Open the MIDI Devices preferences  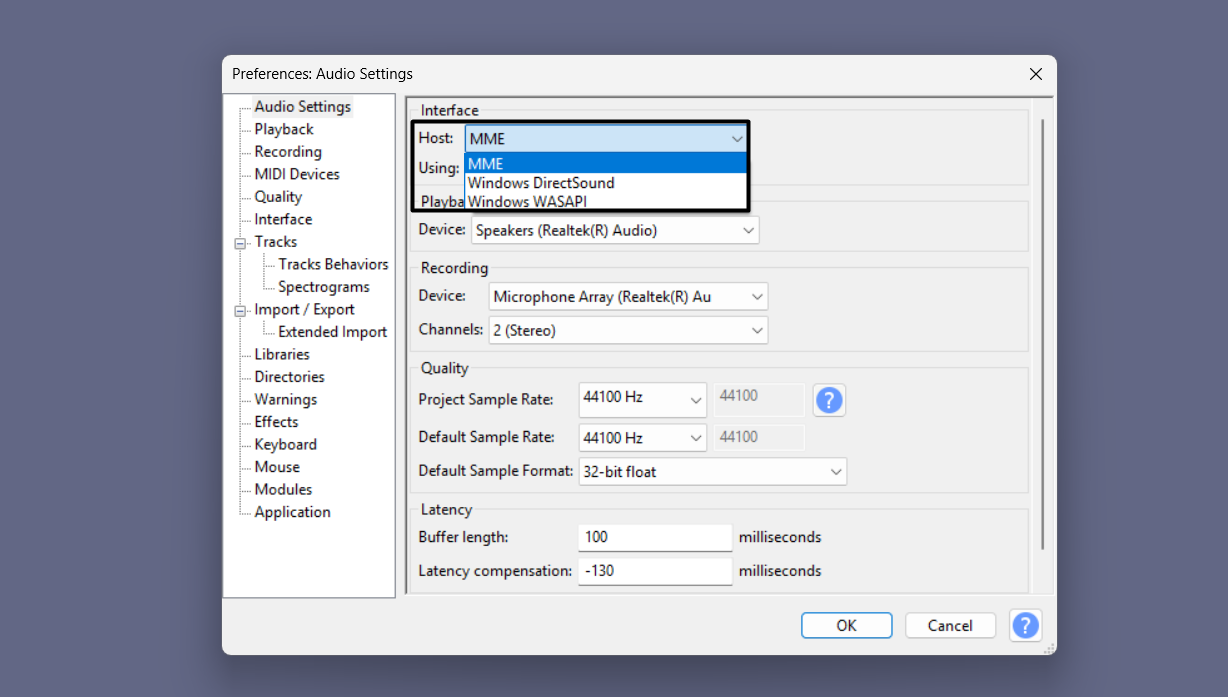[x=294, y=173]
